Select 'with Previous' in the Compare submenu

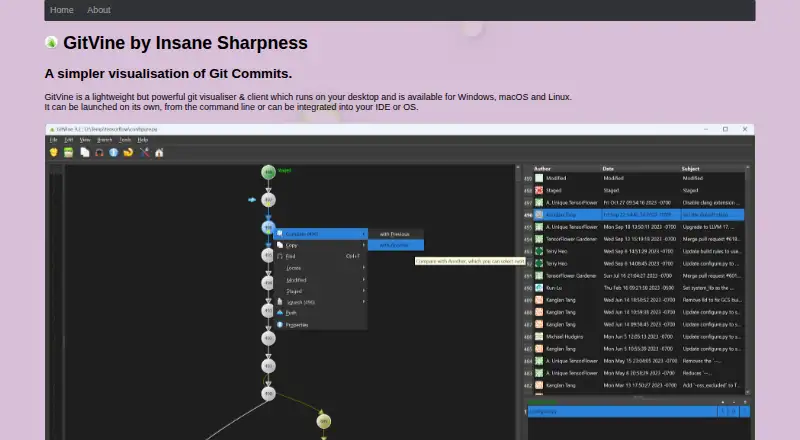pyautogui.click(x=395, y=234)
